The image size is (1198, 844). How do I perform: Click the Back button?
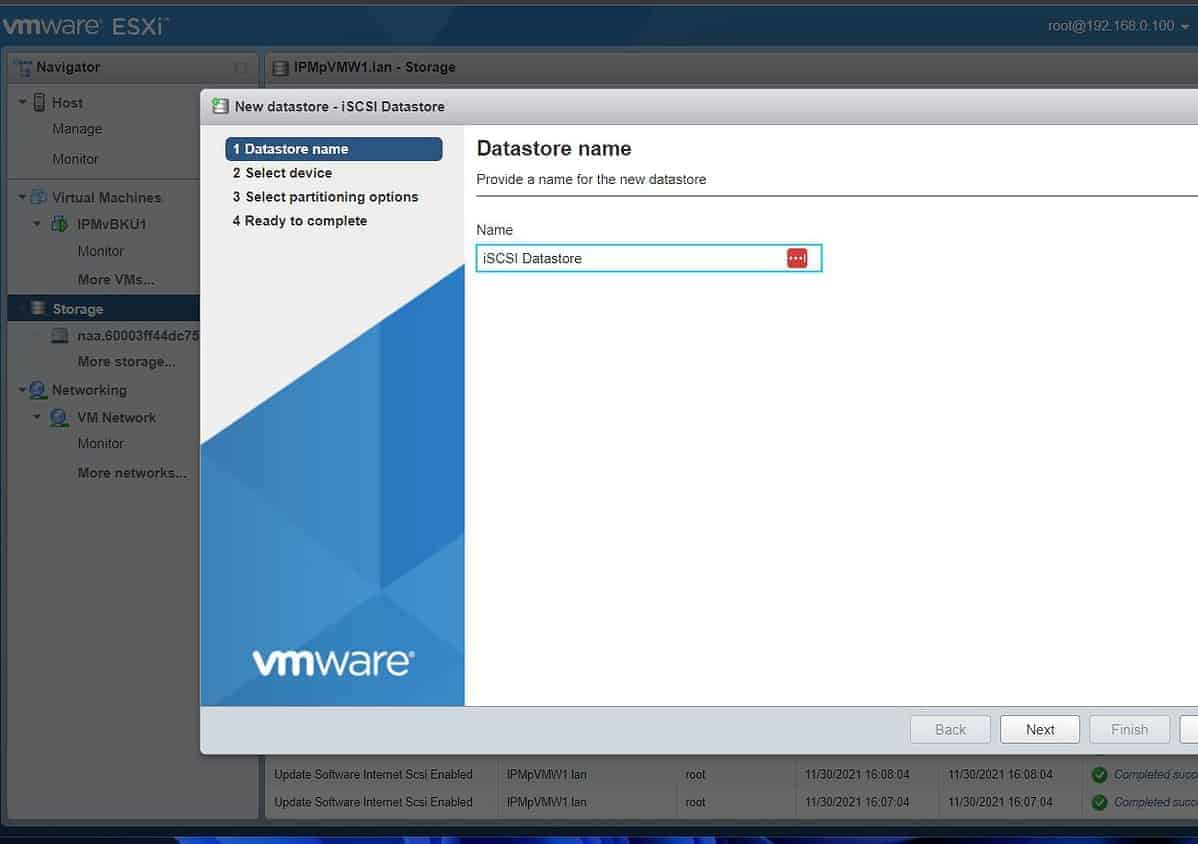click(x=949, y=729)
